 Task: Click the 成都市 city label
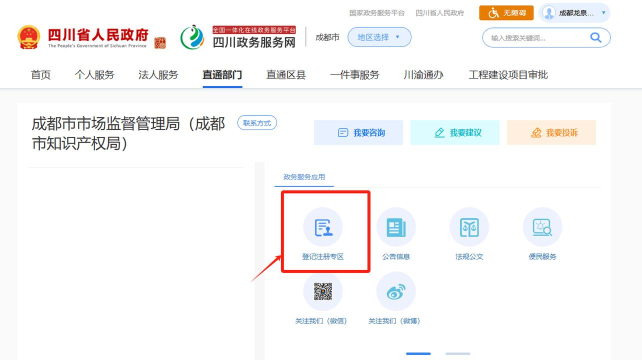click(327, 37)
